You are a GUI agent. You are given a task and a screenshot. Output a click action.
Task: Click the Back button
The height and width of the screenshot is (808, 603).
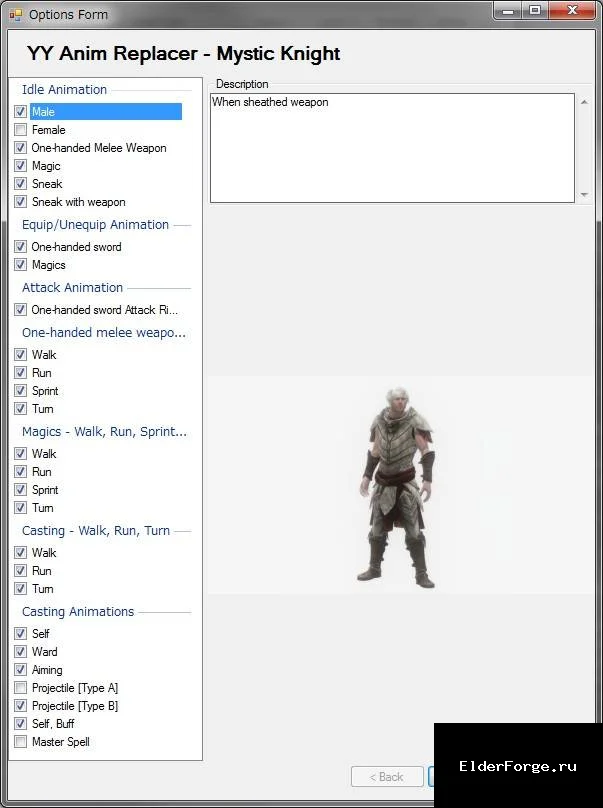pos(386,777)
